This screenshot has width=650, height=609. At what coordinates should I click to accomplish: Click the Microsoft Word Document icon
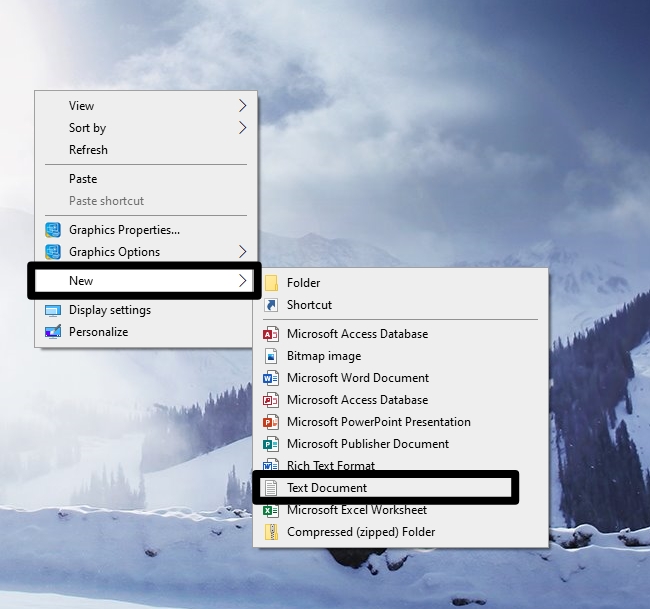[x=271, y=378]
